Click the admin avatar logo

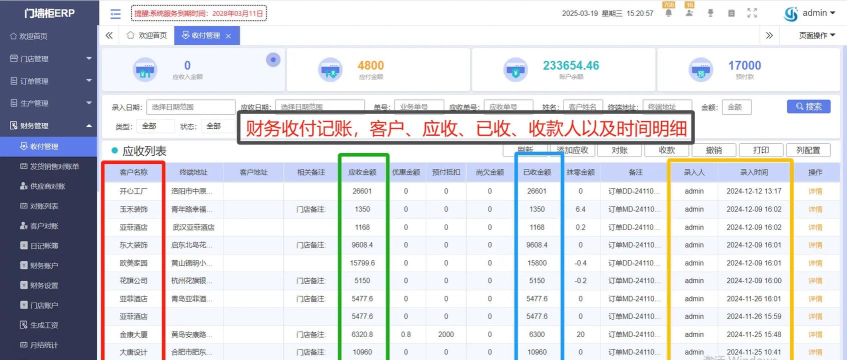pyautogui.click(x=791, y=14)
